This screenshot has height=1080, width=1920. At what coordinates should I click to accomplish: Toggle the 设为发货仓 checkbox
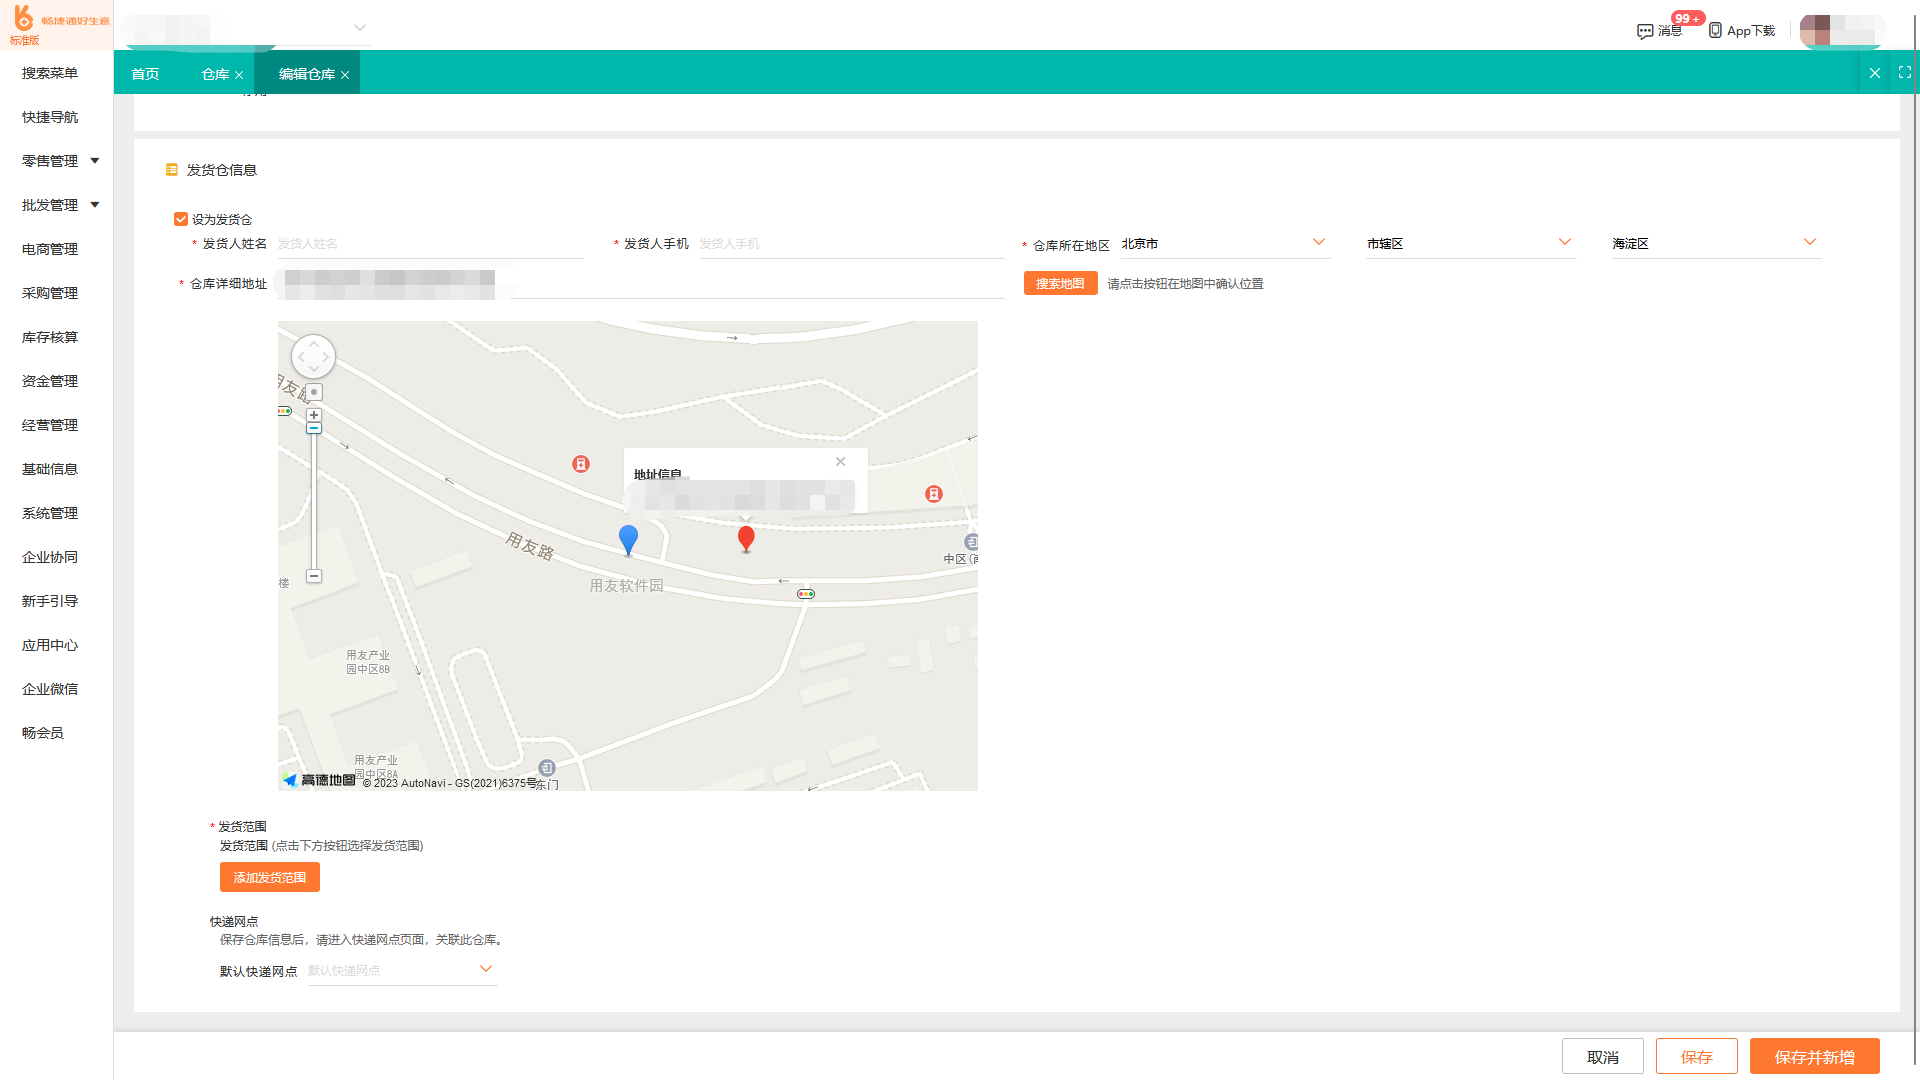(x=181, y=216)
